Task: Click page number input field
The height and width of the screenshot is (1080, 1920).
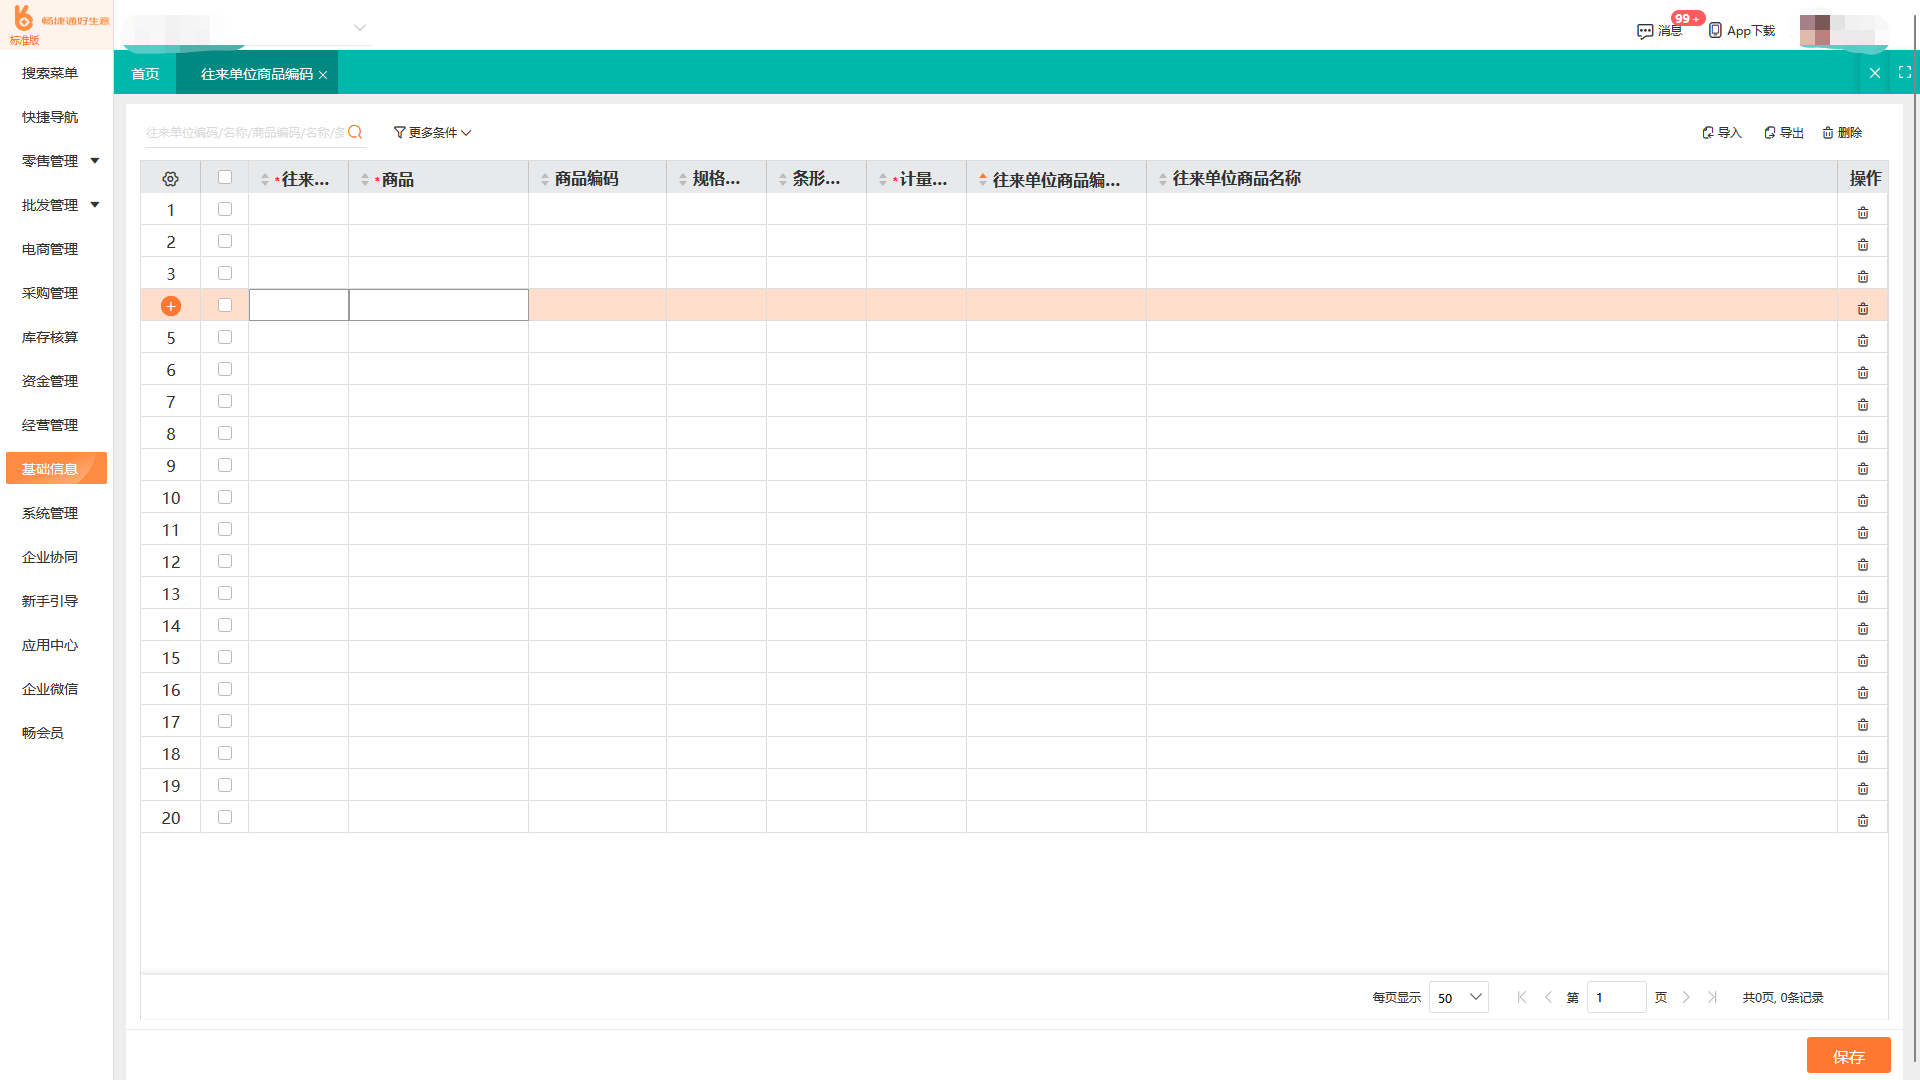Action: (1615, 997)
